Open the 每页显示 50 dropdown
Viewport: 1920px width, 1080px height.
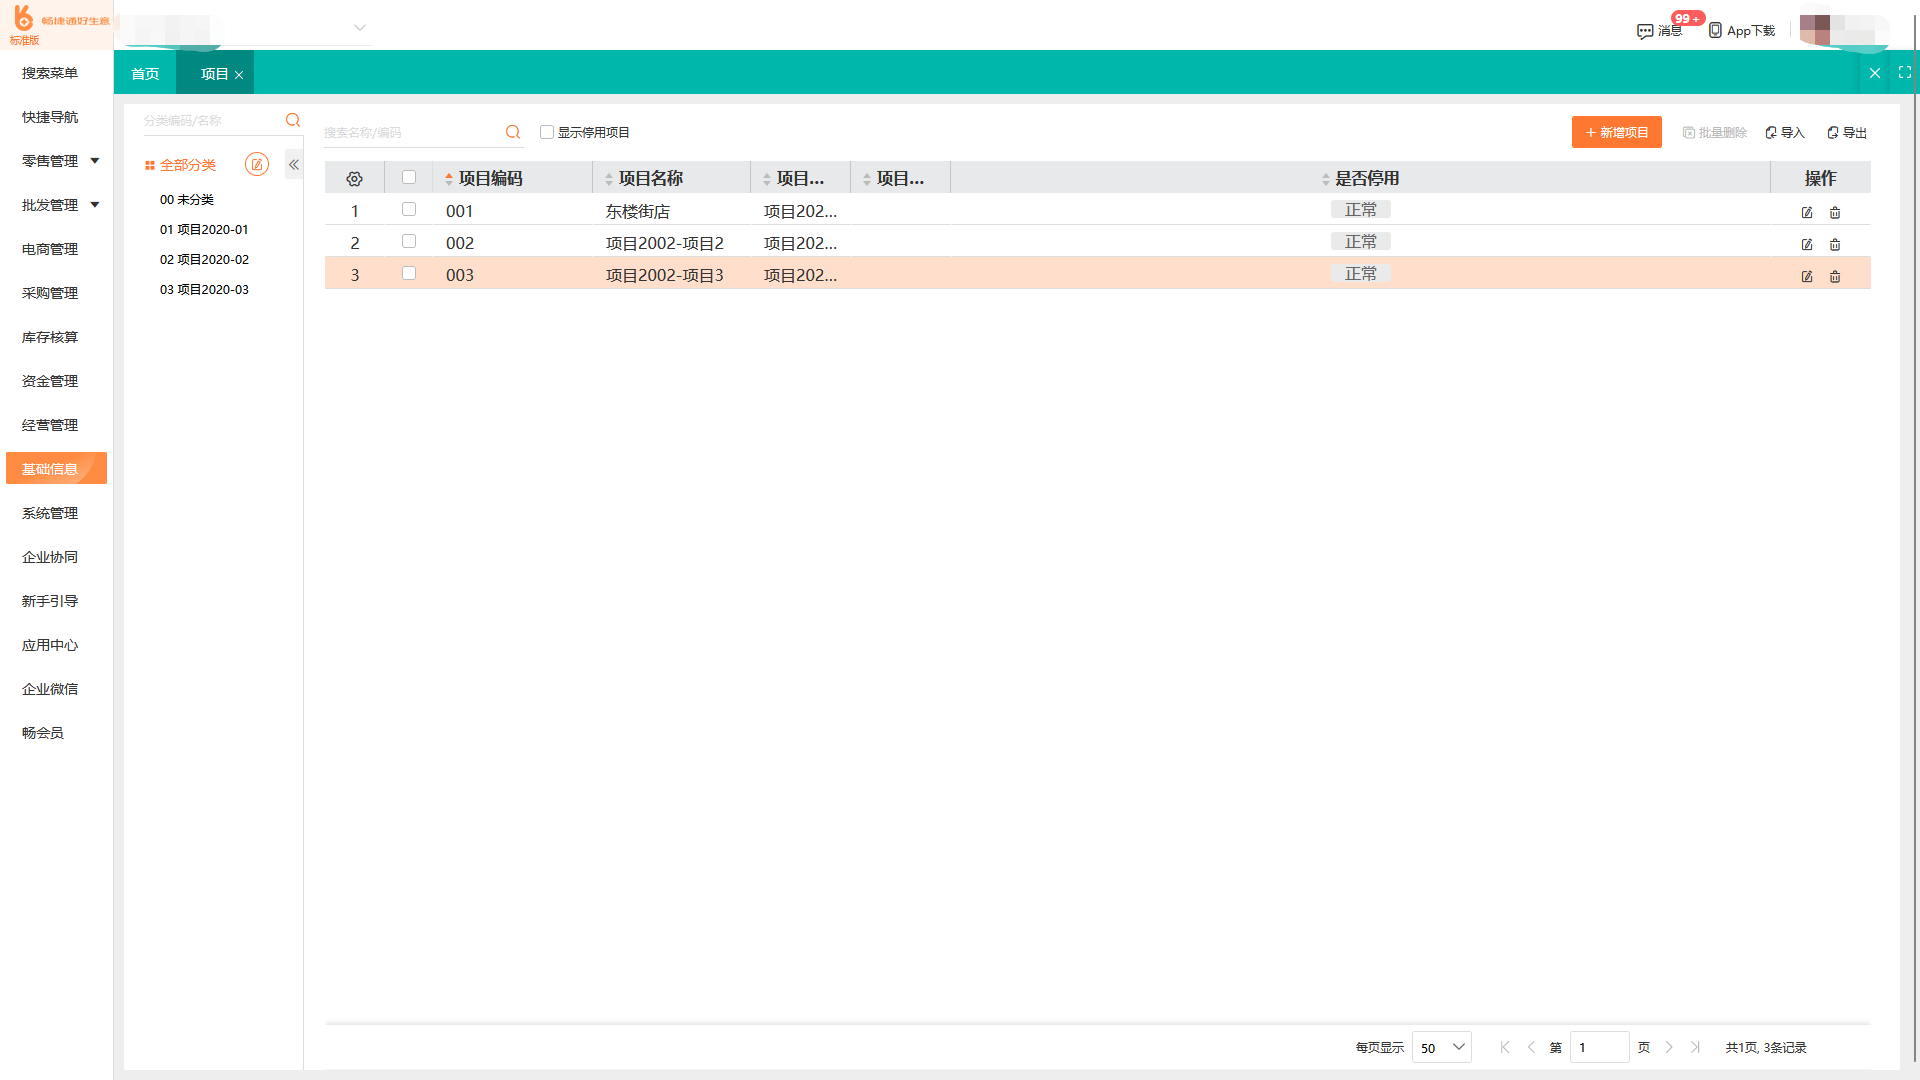tap(1441, 1047)
